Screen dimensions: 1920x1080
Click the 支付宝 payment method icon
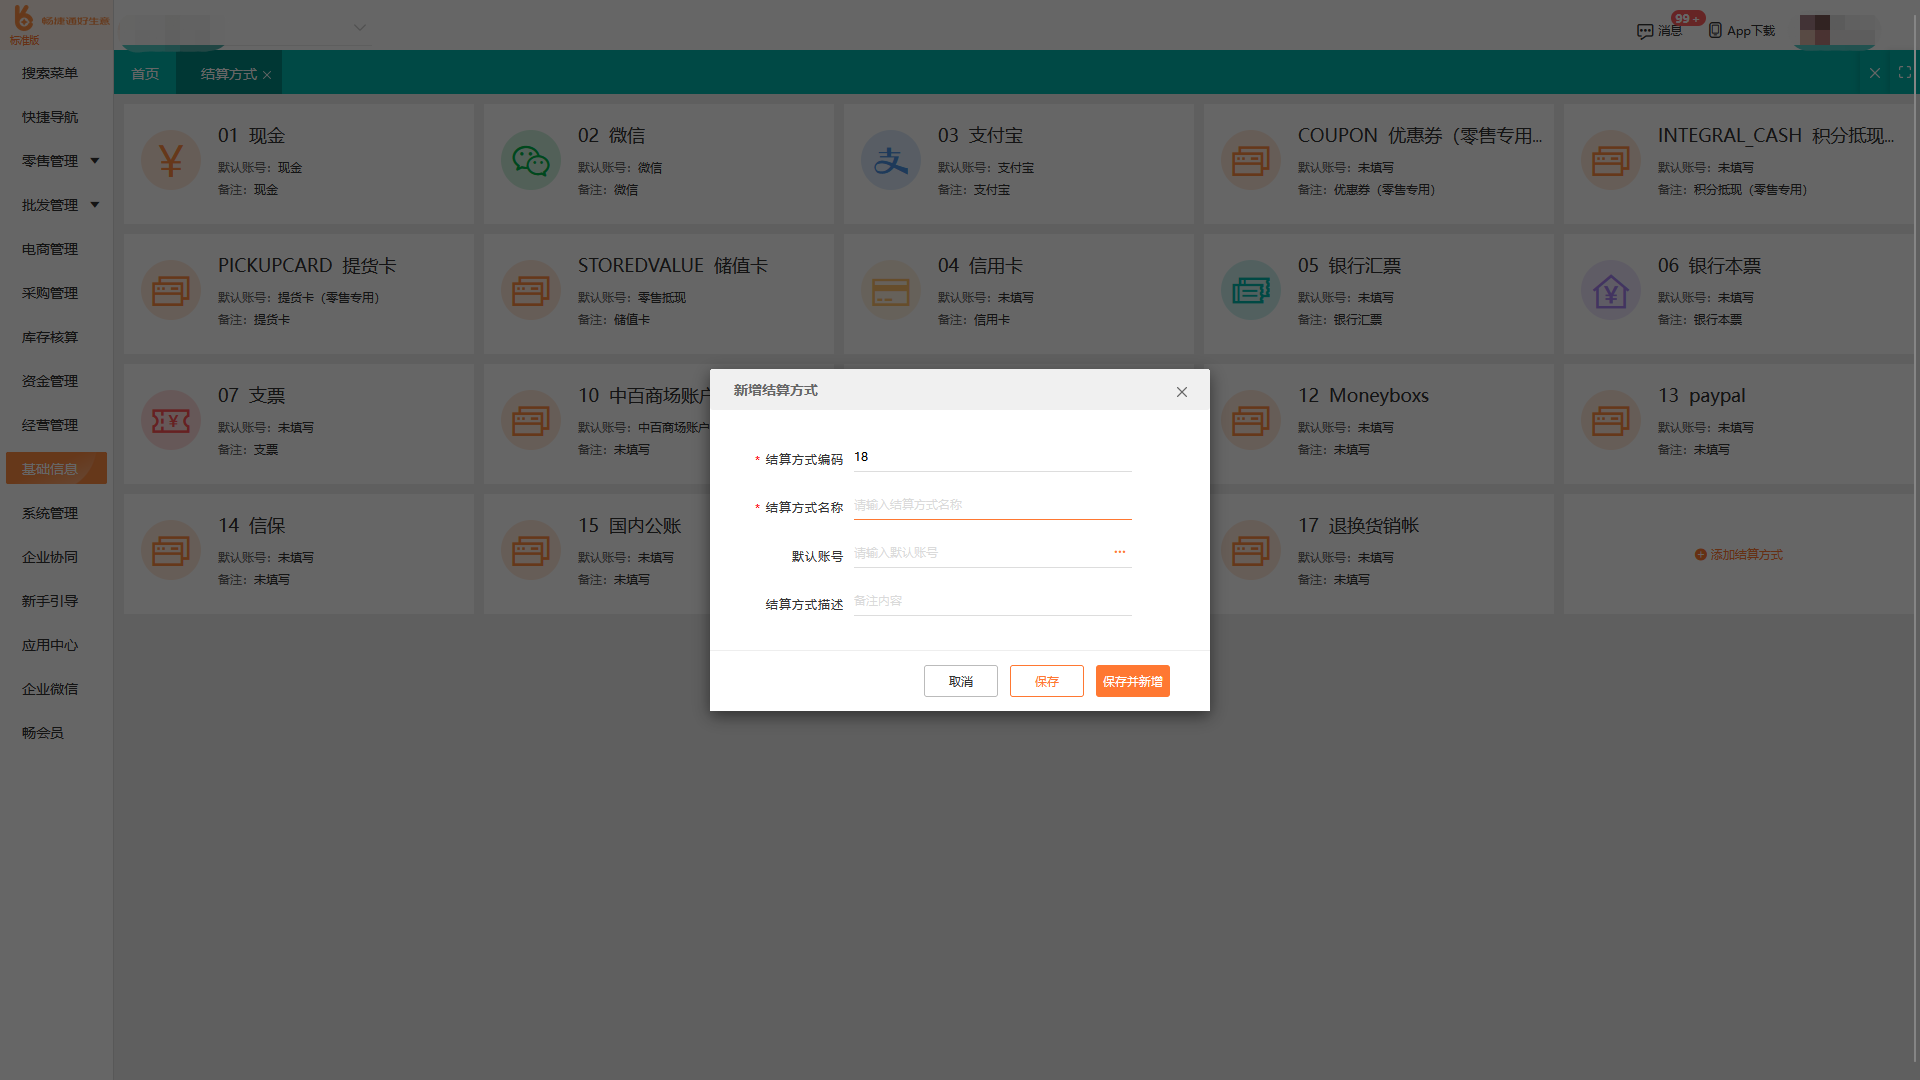[x=890, y=160]
